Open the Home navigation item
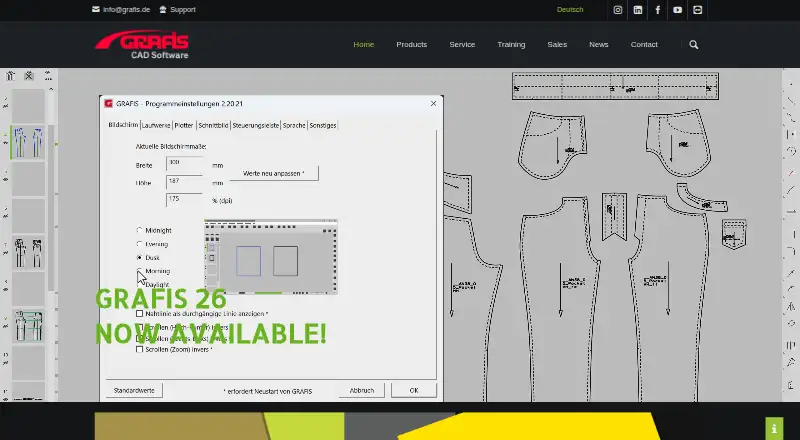The height and width of the screenshot is (440, 800). [363, 44]
